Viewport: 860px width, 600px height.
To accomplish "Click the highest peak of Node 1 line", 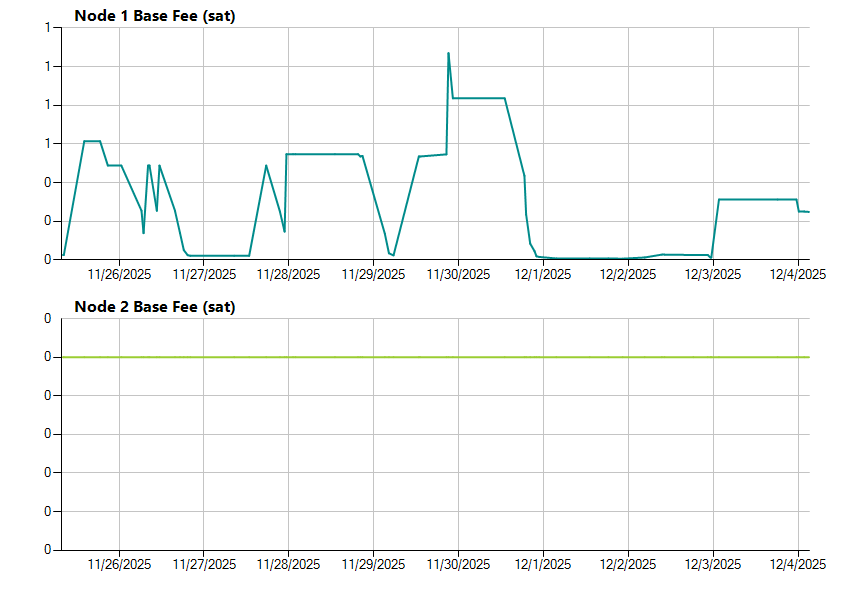I will [448, 54].
